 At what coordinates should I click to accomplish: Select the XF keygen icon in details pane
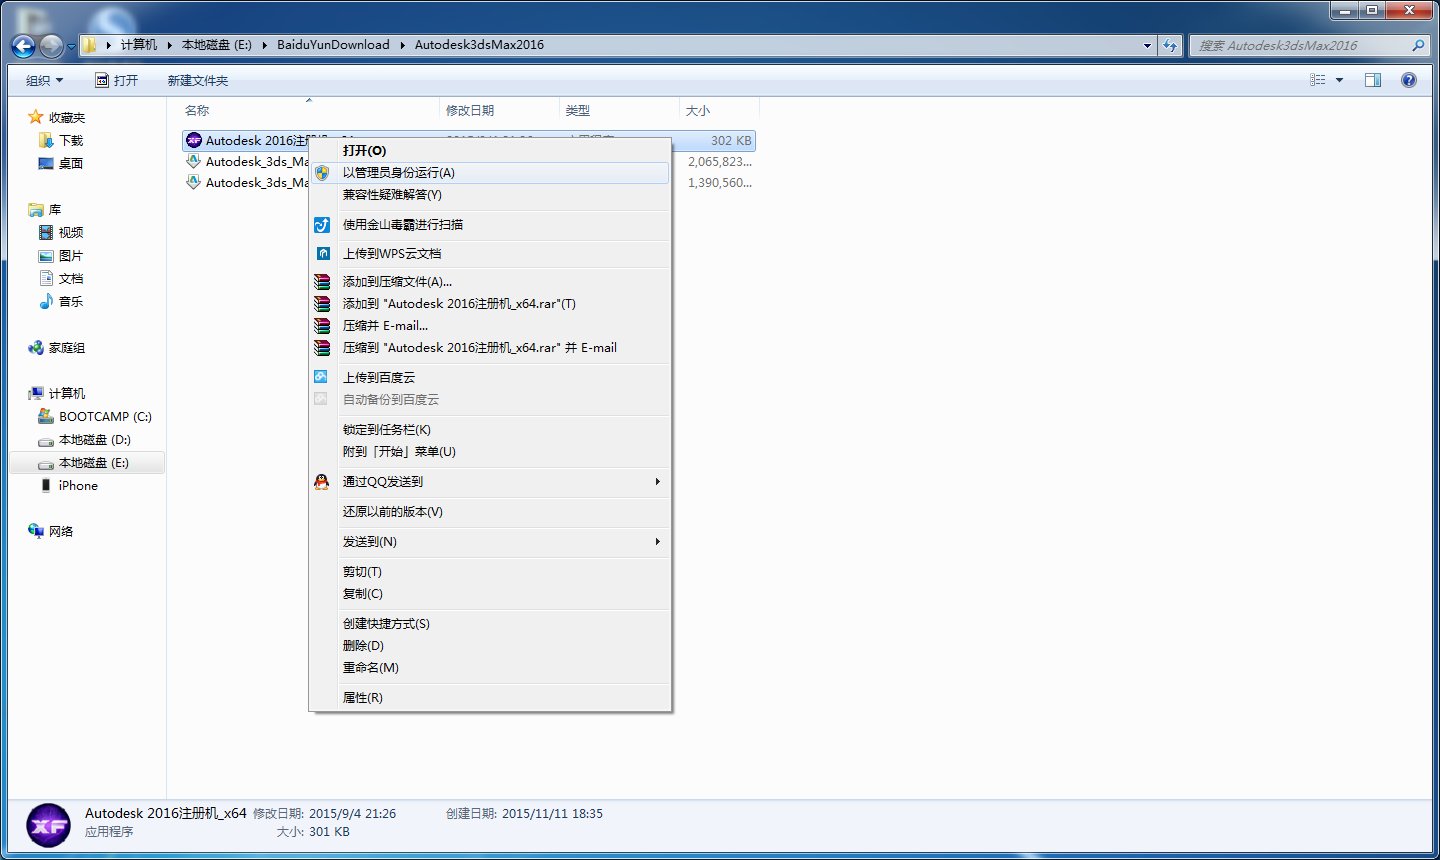click(x=48, y=826)
